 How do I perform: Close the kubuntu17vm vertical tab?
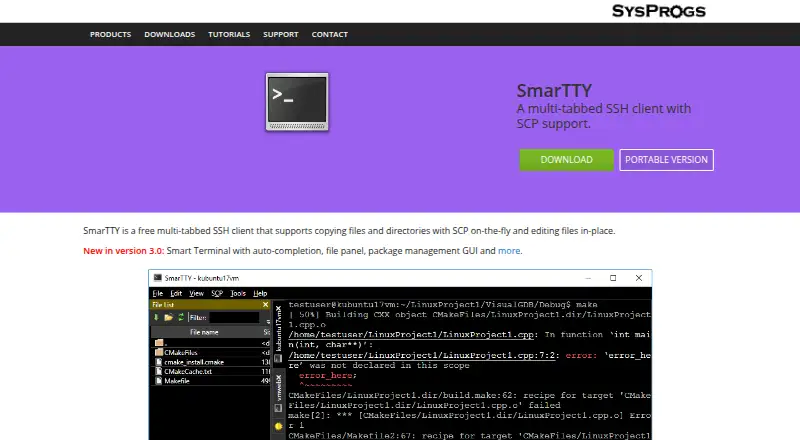[279, 309]
